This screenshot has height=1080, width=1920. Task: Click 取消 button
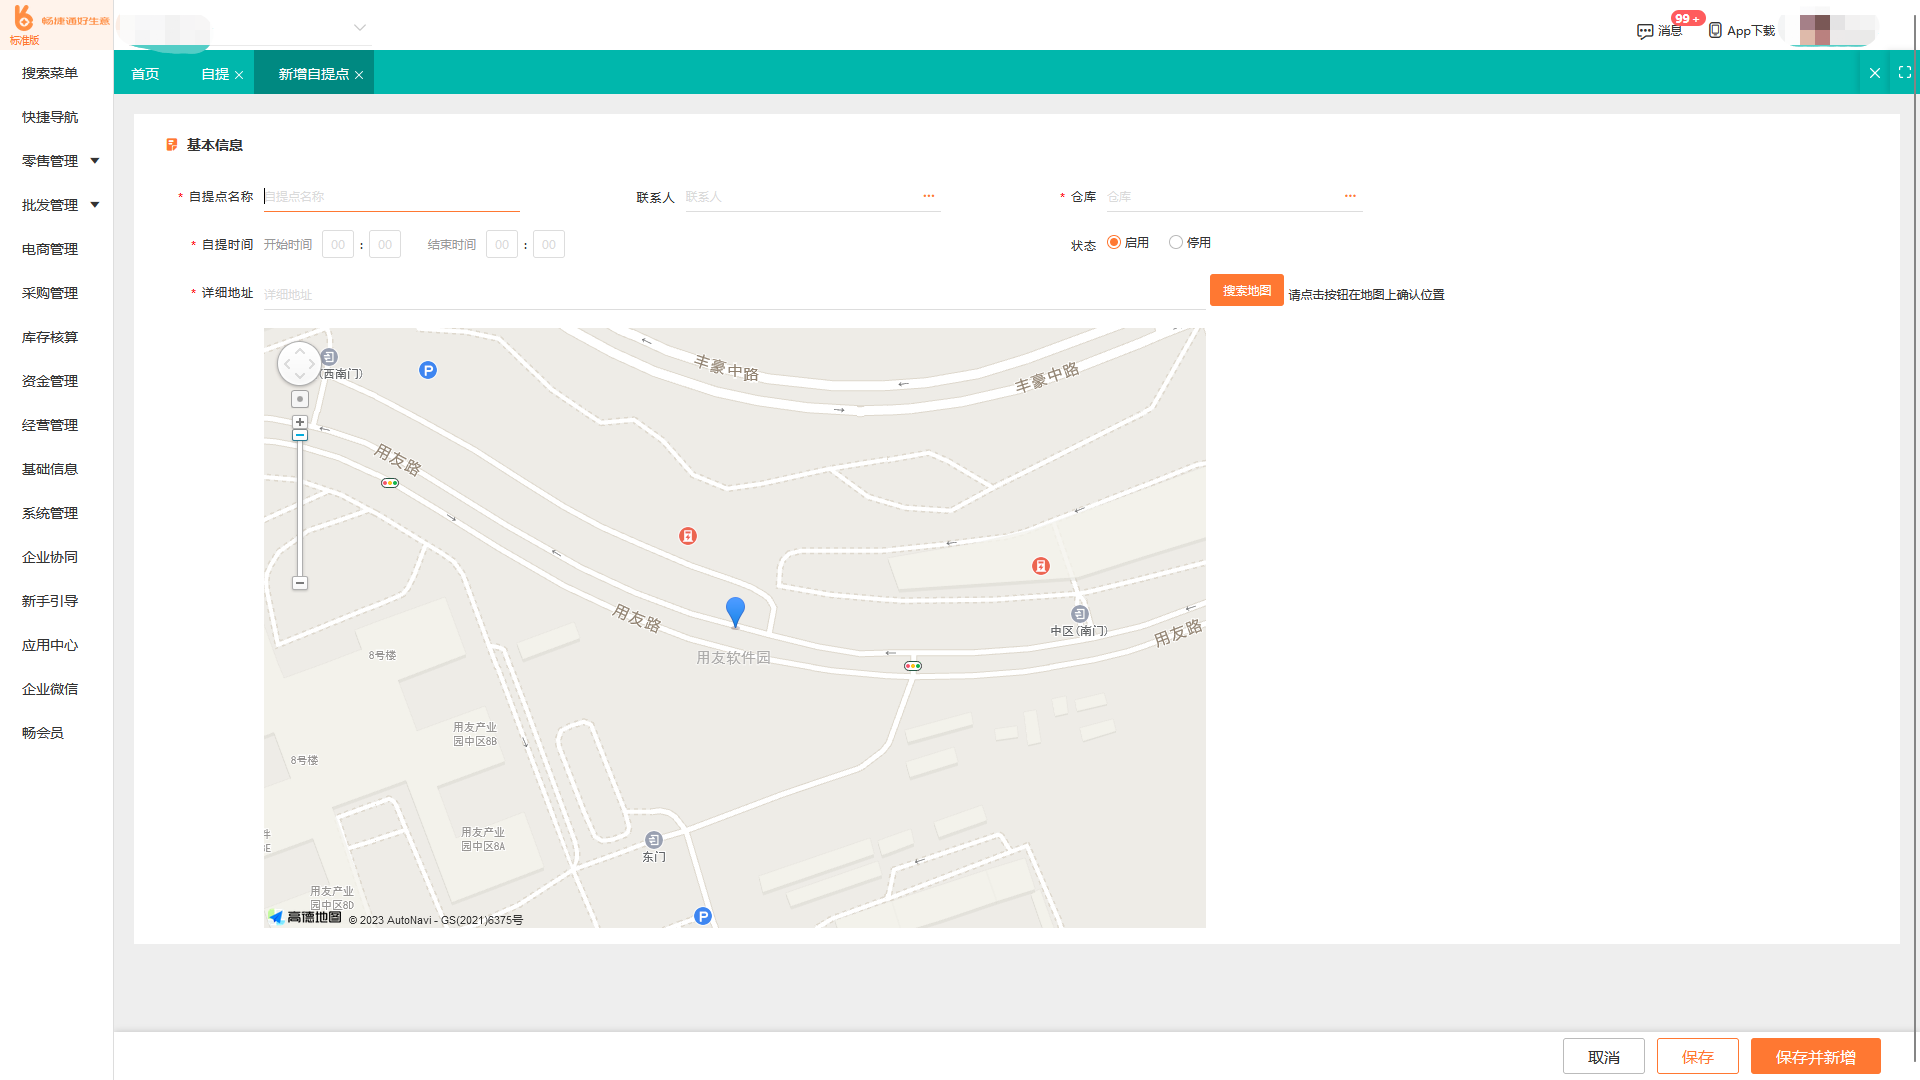point(1606,1054)
